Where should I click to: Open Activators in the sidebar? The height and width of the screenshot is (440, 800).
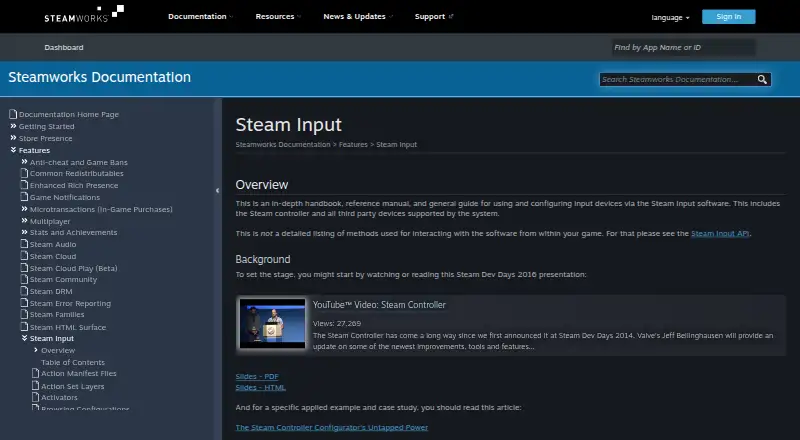click(59, 397)
